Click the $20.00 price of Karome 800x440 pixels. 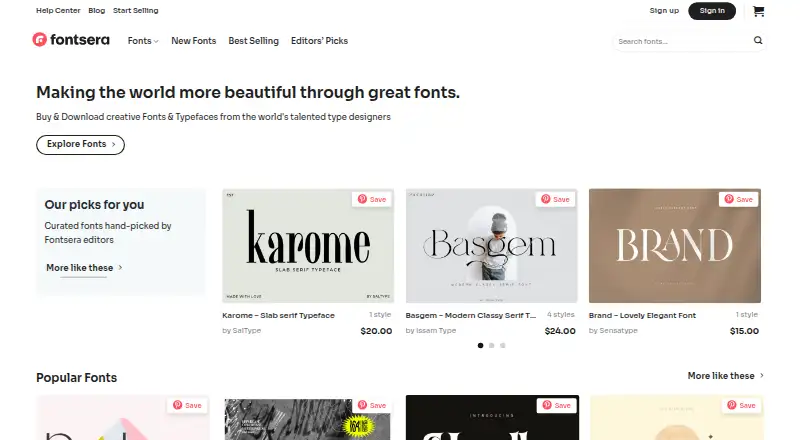(x=376, y=331)
